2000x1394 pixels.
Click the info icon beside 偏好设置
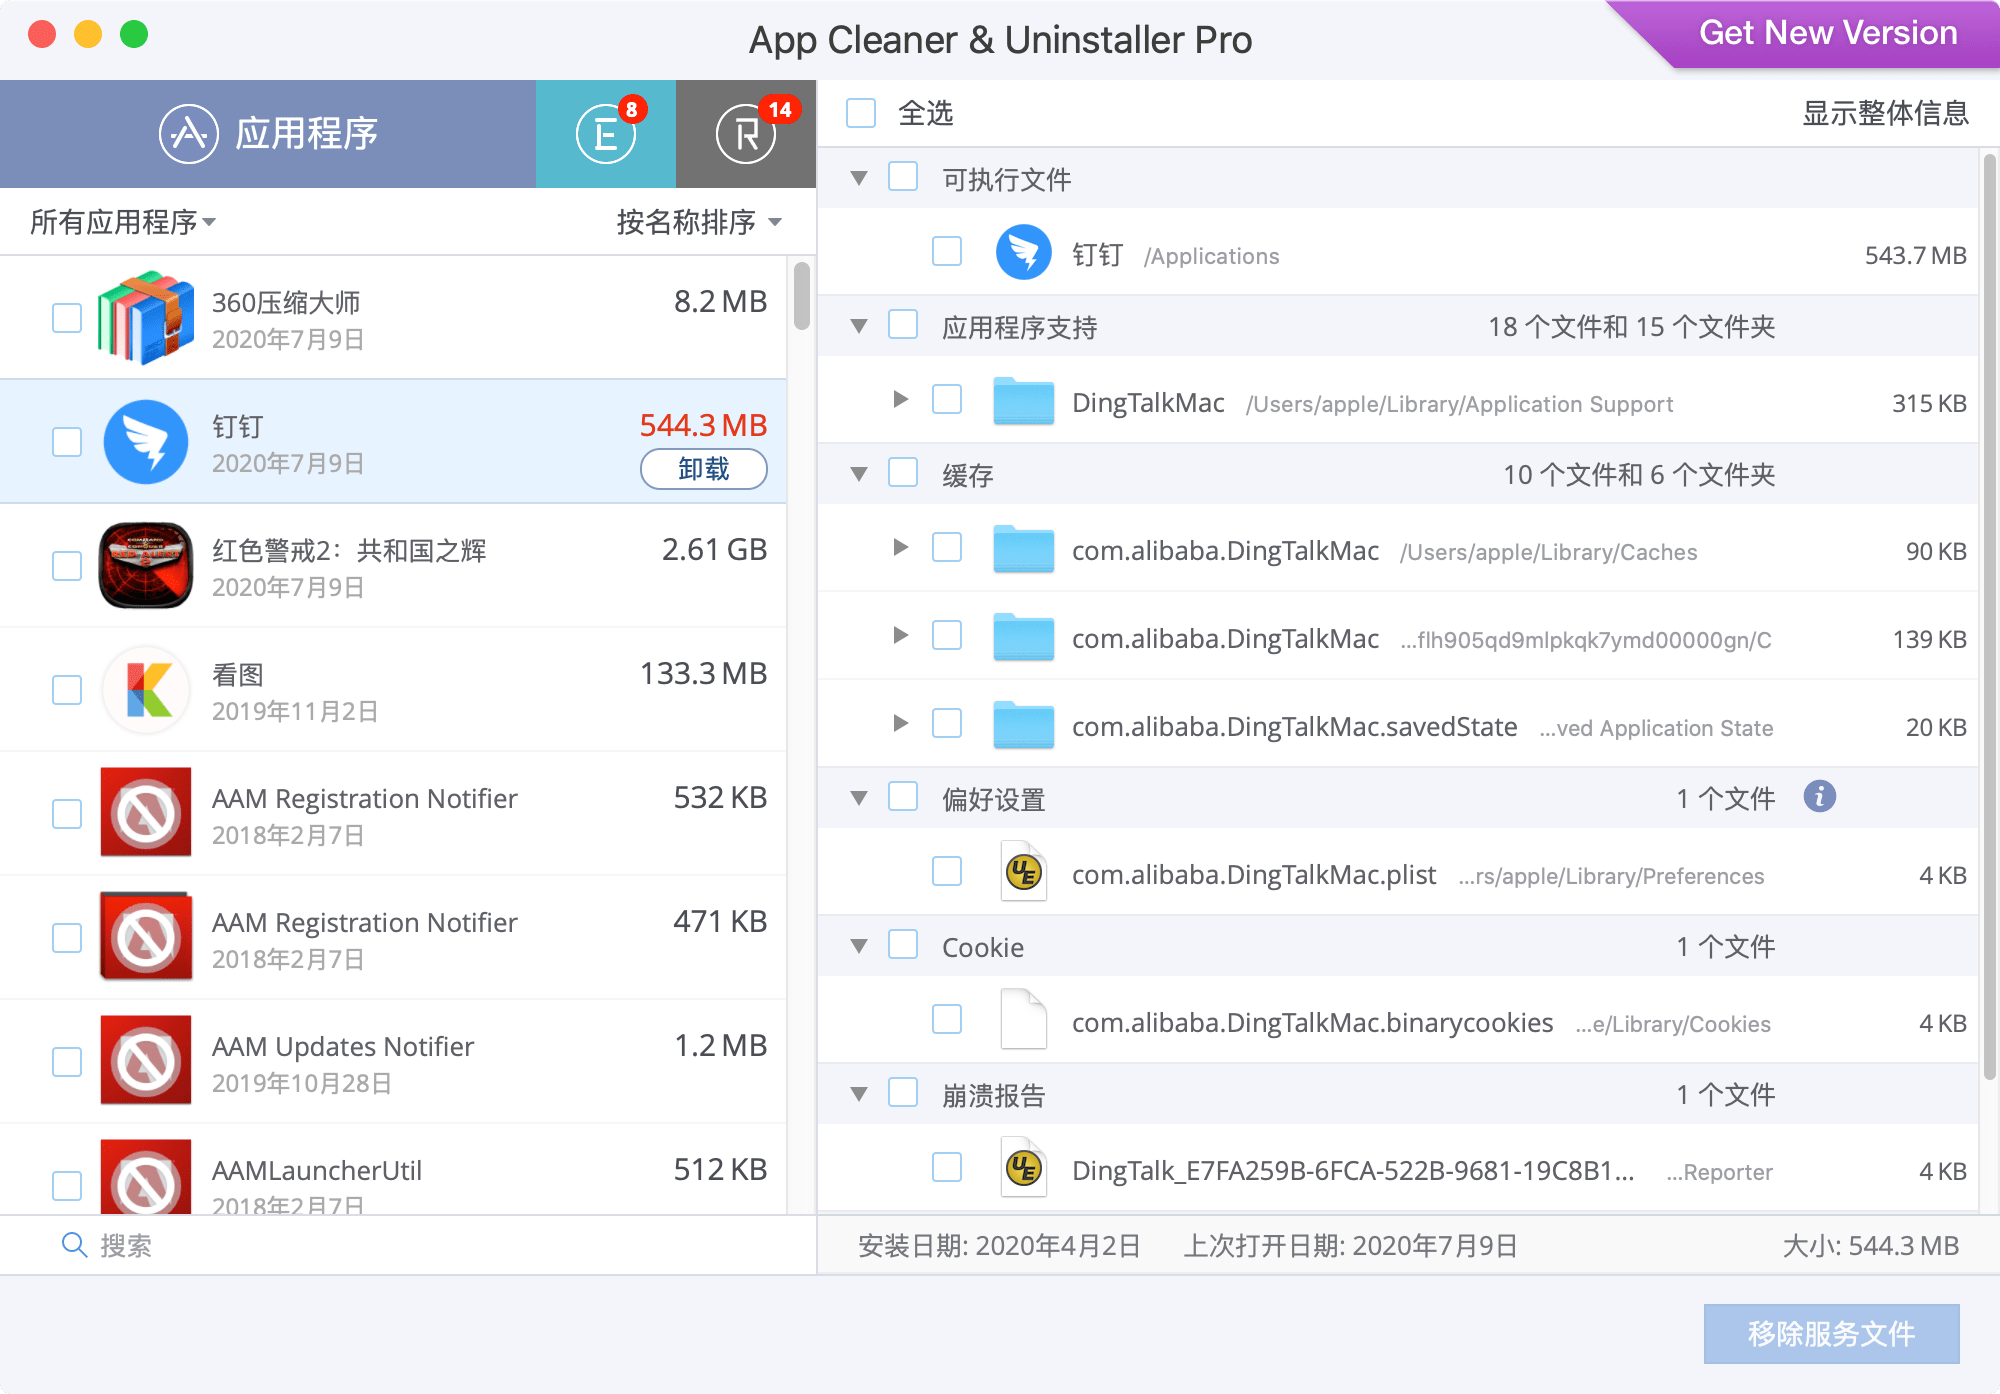click(x=1821, y=797)
